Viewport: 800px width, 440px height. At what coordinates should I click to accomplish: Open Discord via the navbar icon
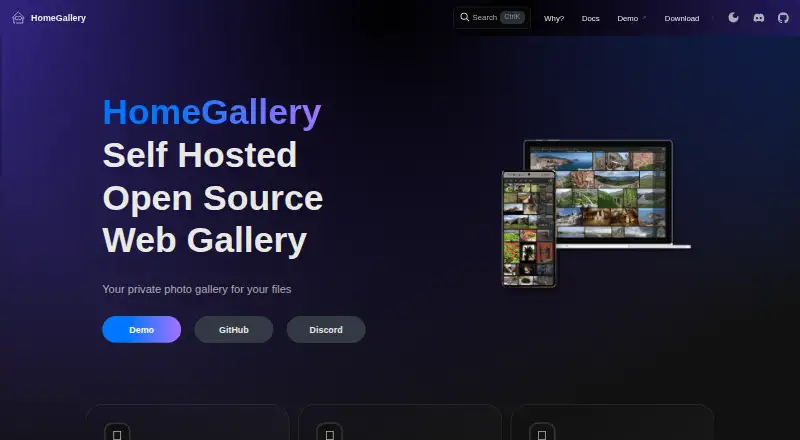pyautogui.click(x=759, y=18)
